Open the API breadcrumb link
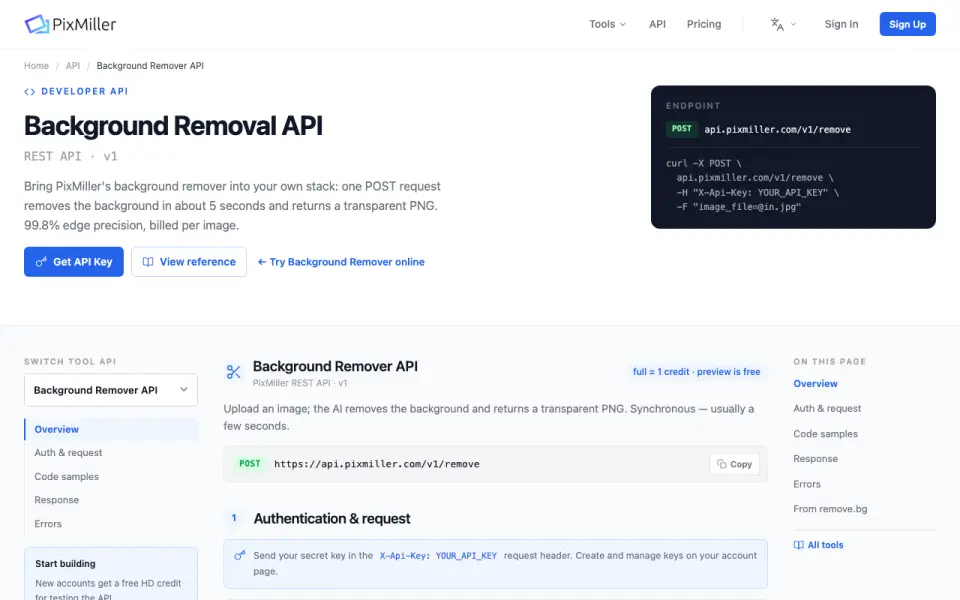Viewport: 960px width, 600px height. tap(73, 66)
